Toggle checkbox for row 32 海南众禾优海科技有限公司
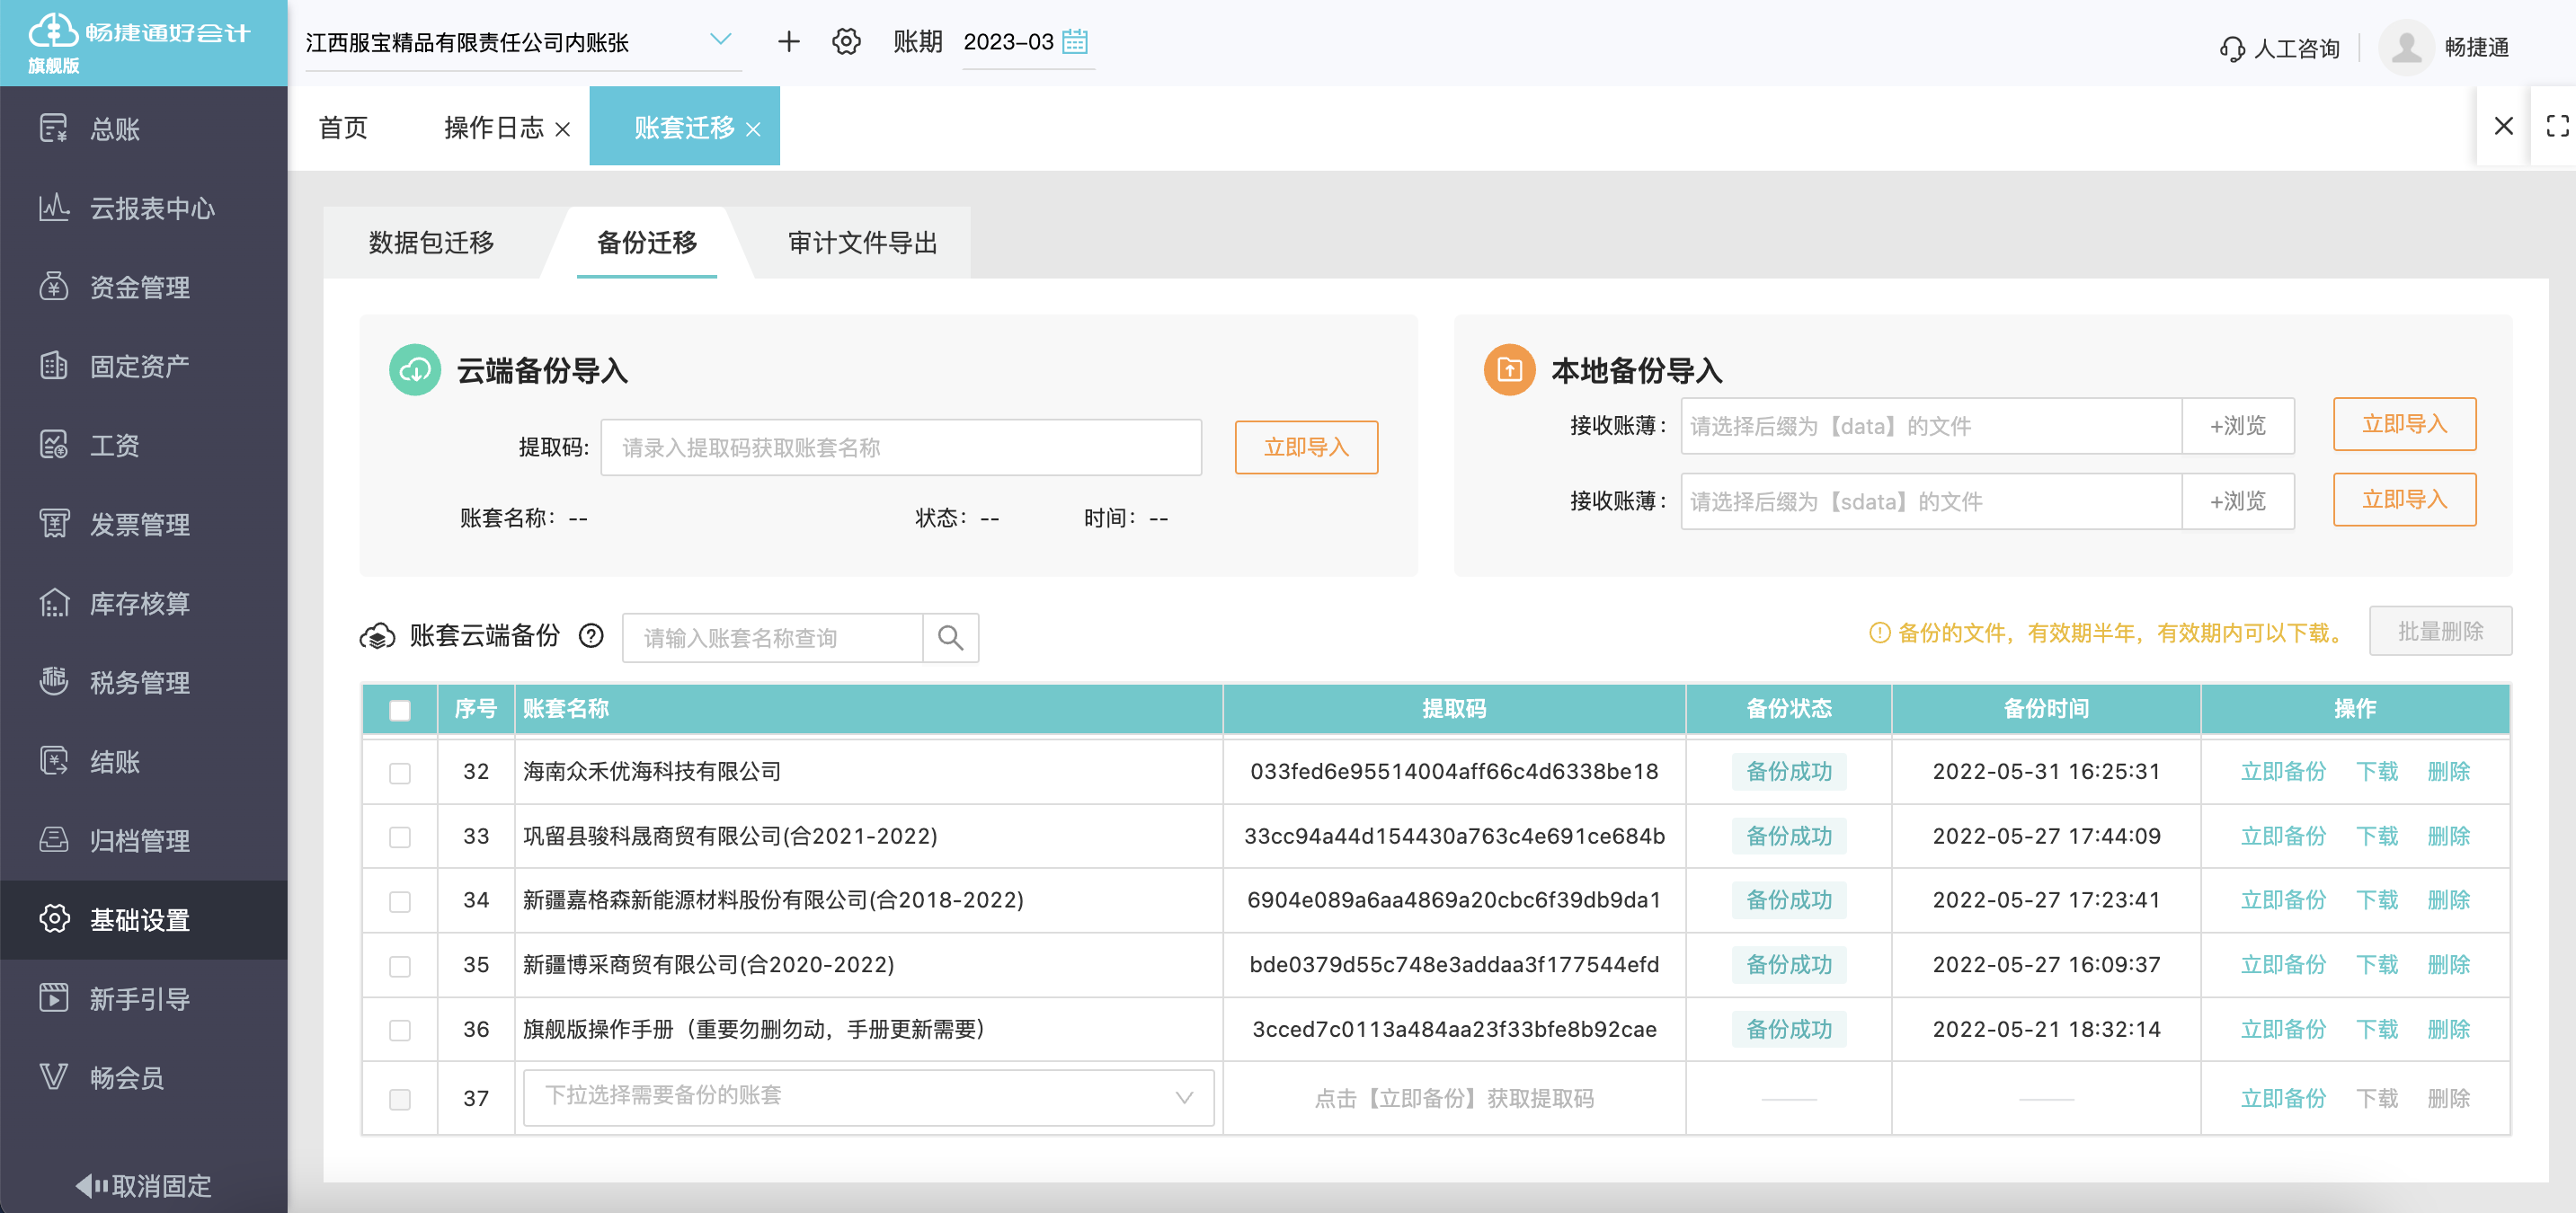Screen dimensions: 2576x1213 (x=401, y=773)
